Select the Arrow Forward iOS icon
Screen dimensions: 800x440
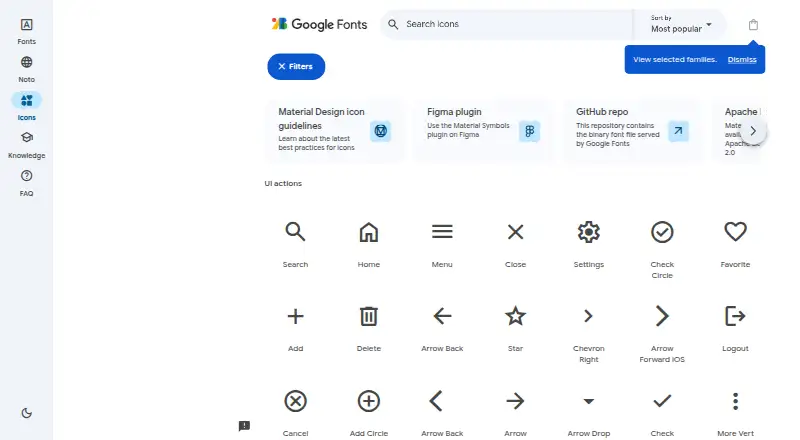(662, 316)
